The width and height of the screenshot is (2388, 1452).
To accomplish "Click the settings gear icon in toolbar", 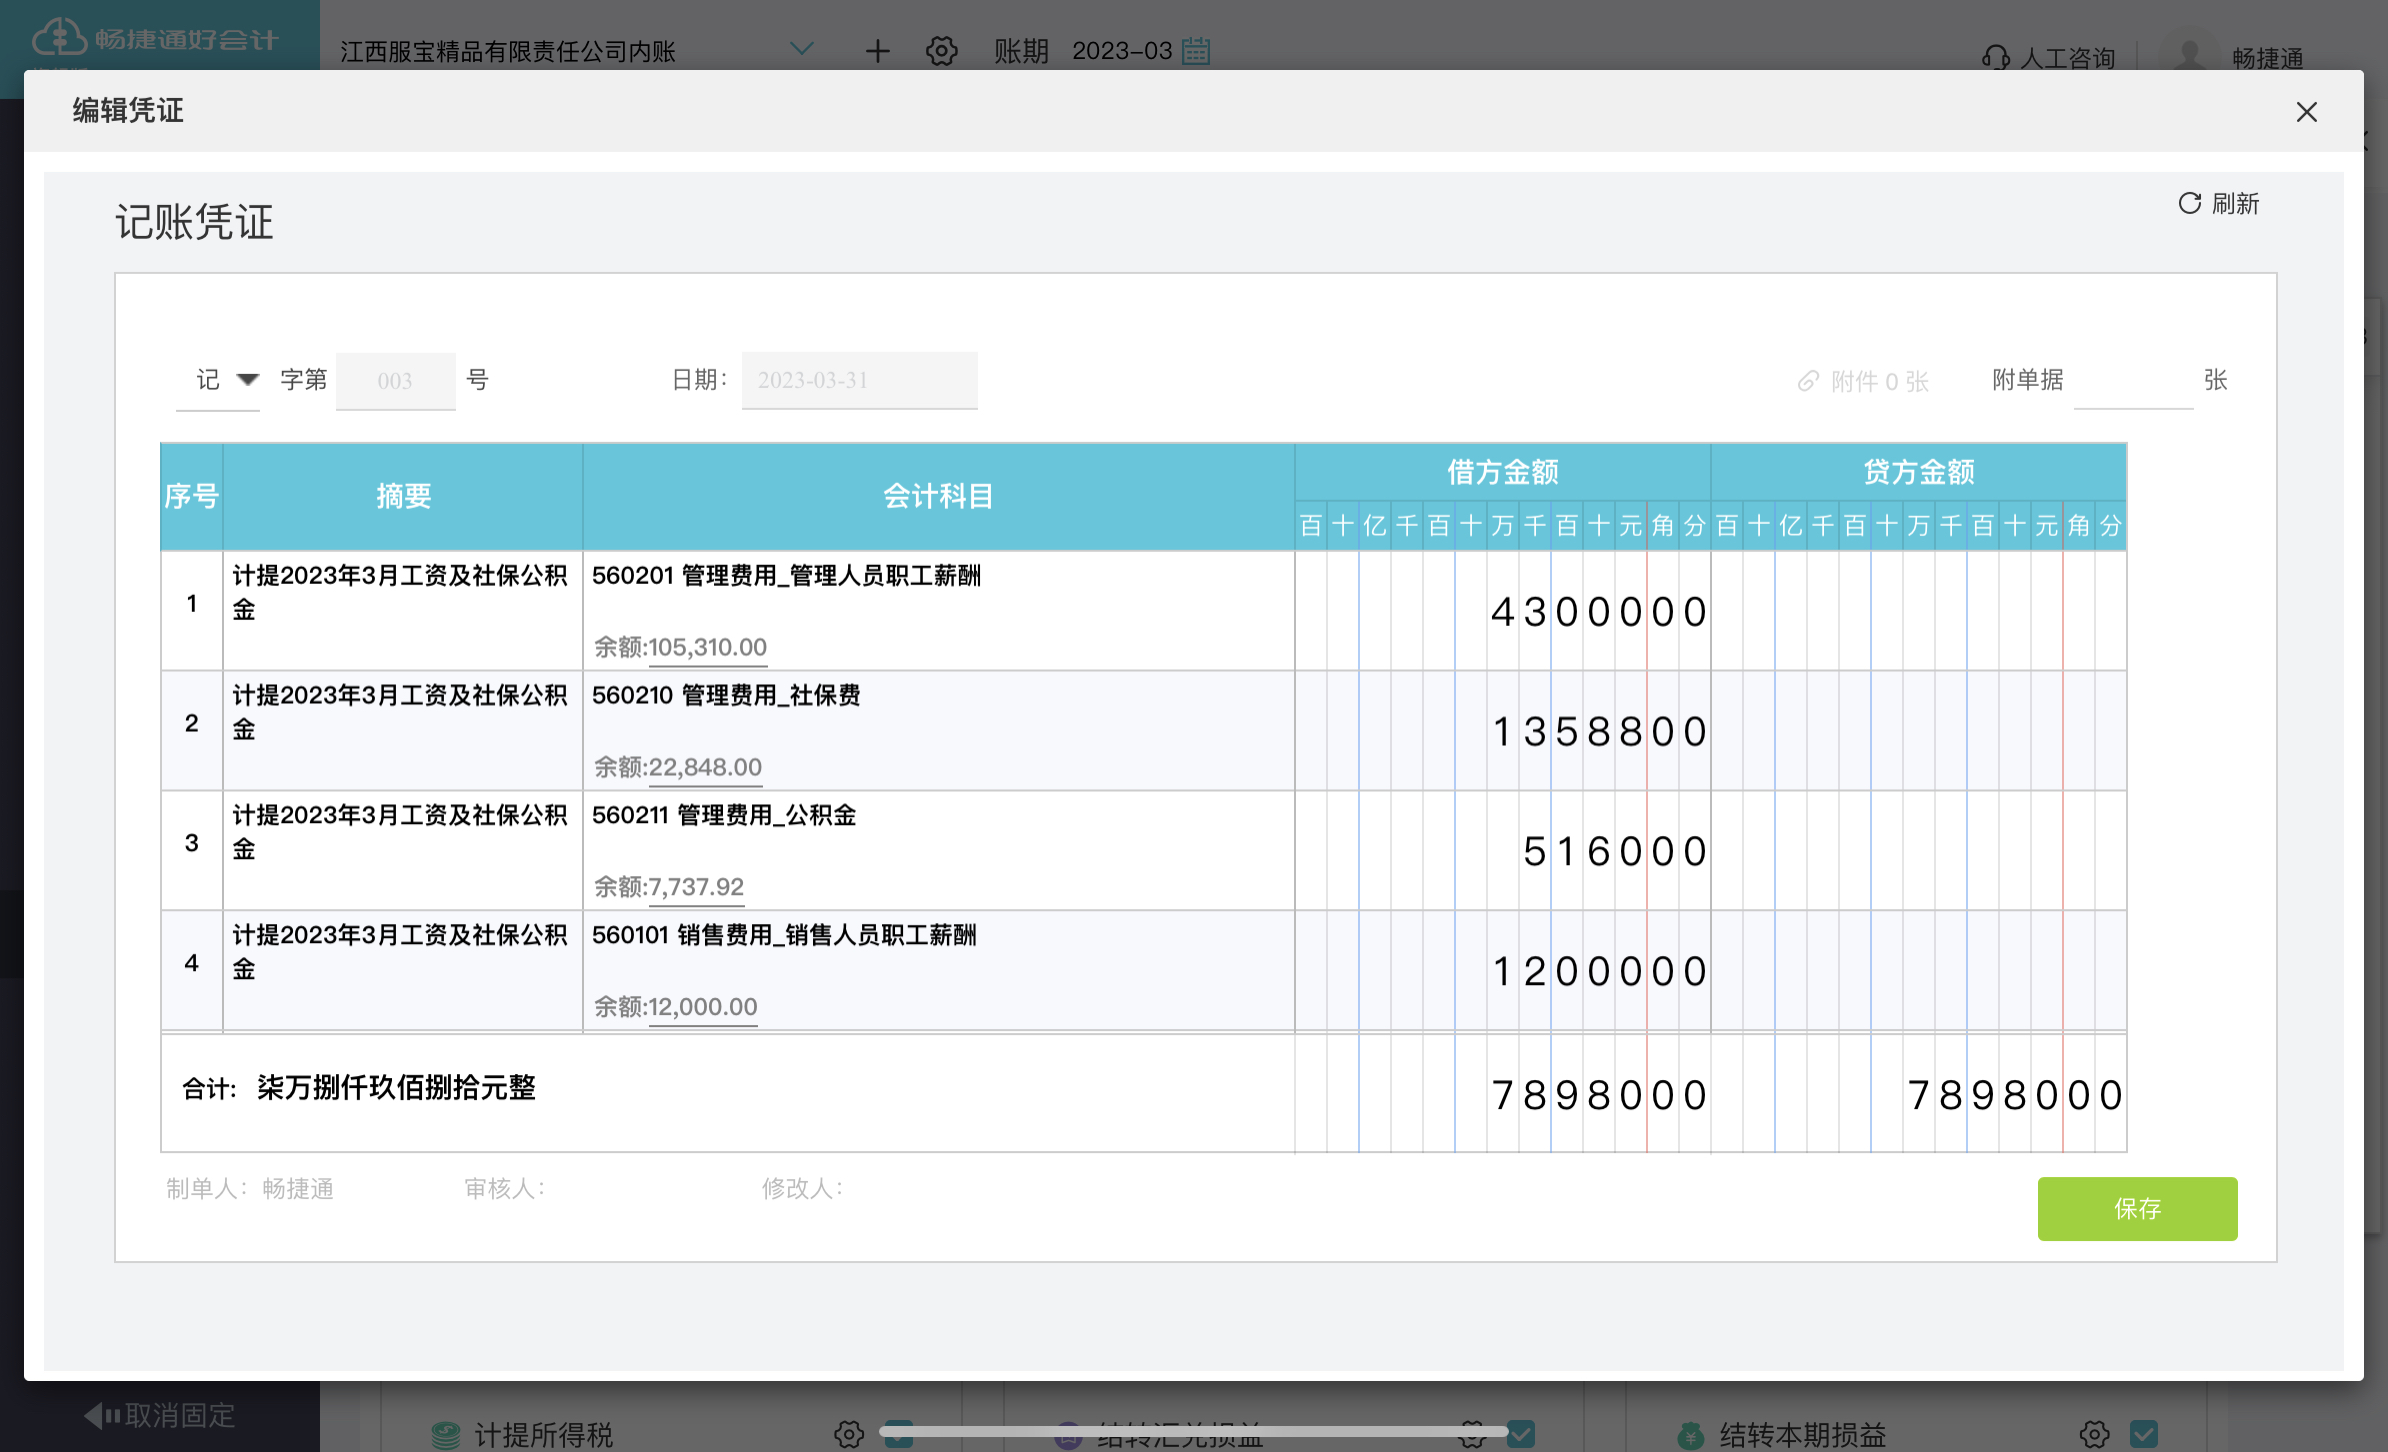I will click(940, 49).
